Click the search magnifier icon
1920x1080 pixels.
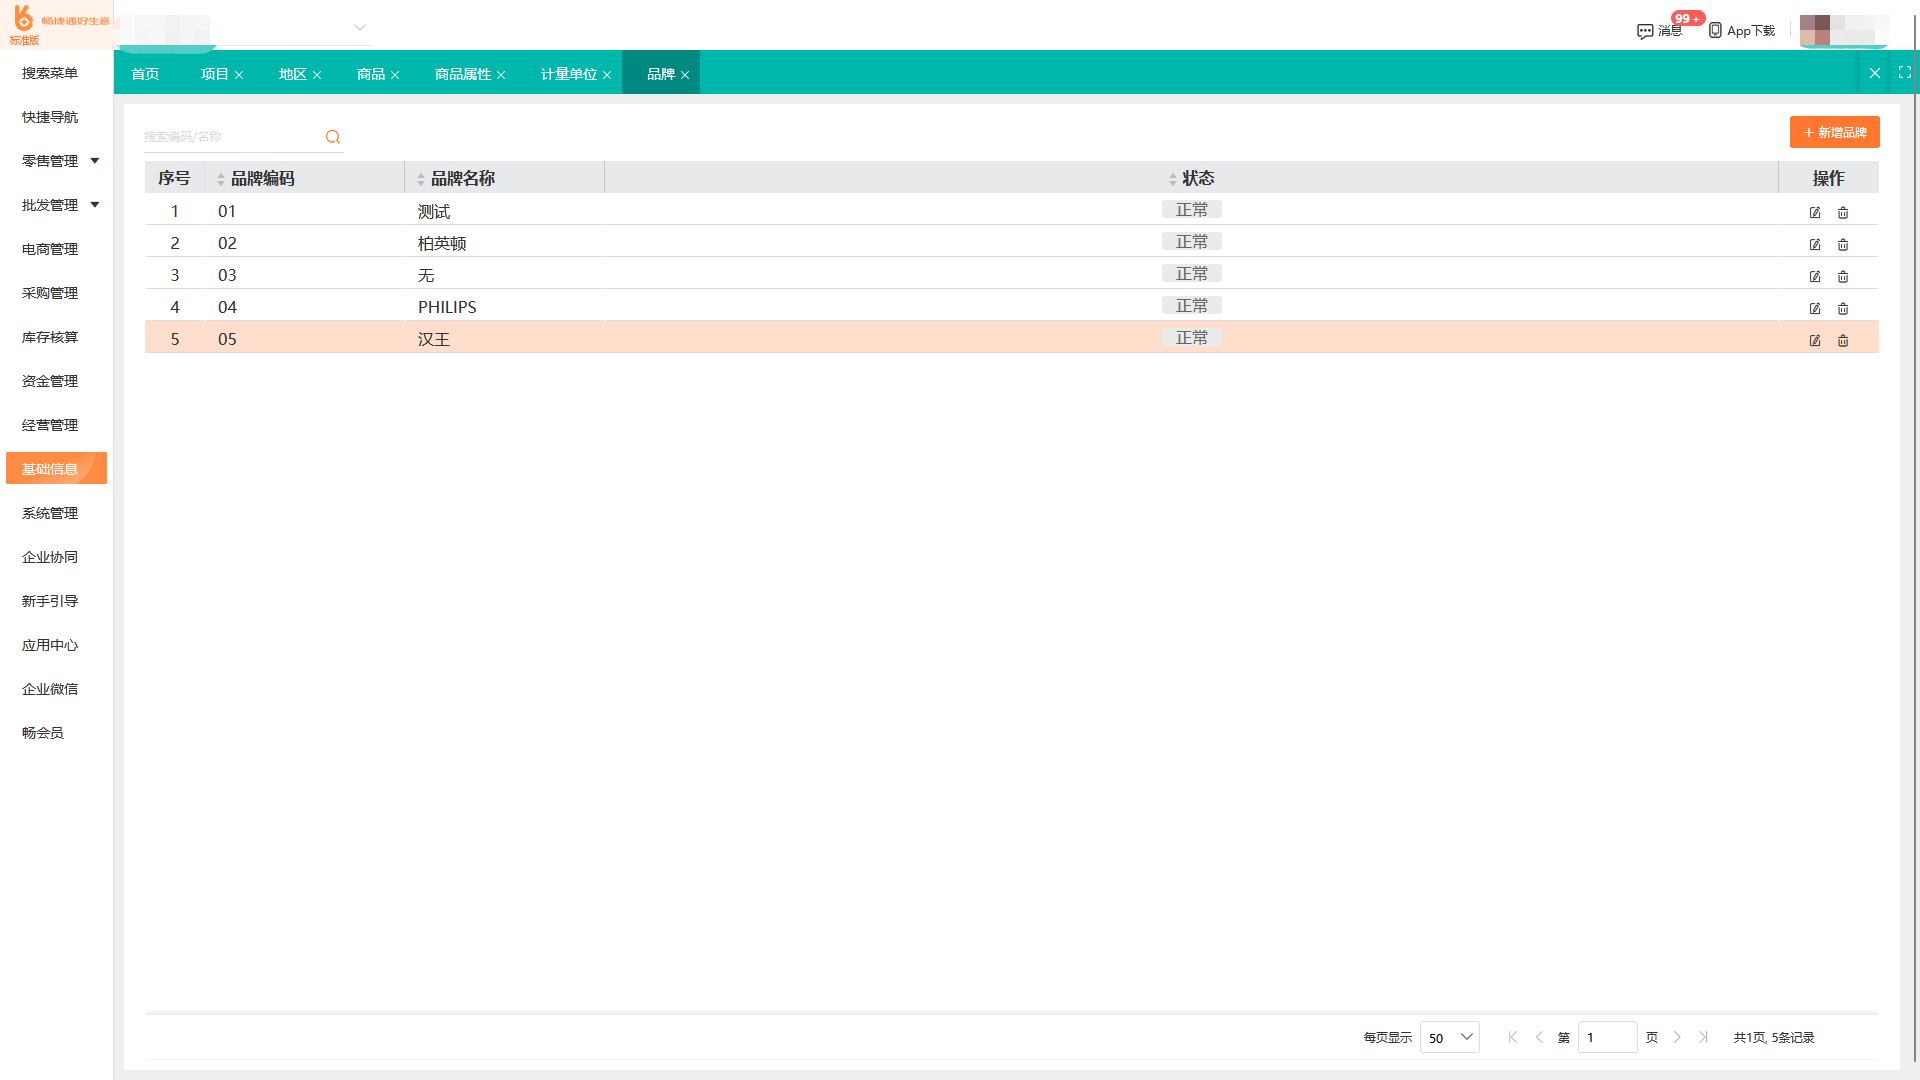(x=334, y=137)
